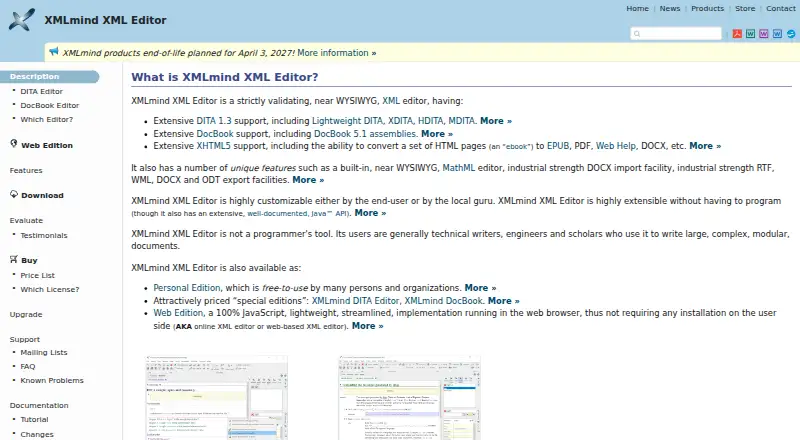Screen dimensions: 800x440
Task: Follow the XMLmind DocBook link
Action: coord(443,301)
